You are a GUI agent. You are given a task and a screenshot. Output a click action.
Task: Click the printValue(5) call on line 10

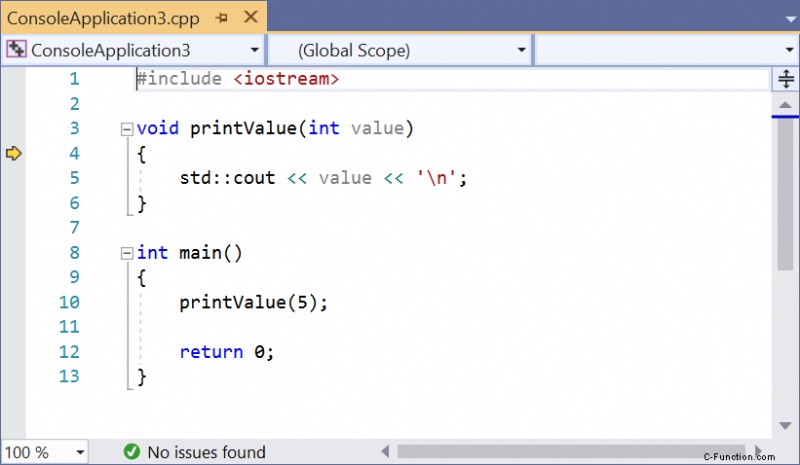[x=253, y=302]
